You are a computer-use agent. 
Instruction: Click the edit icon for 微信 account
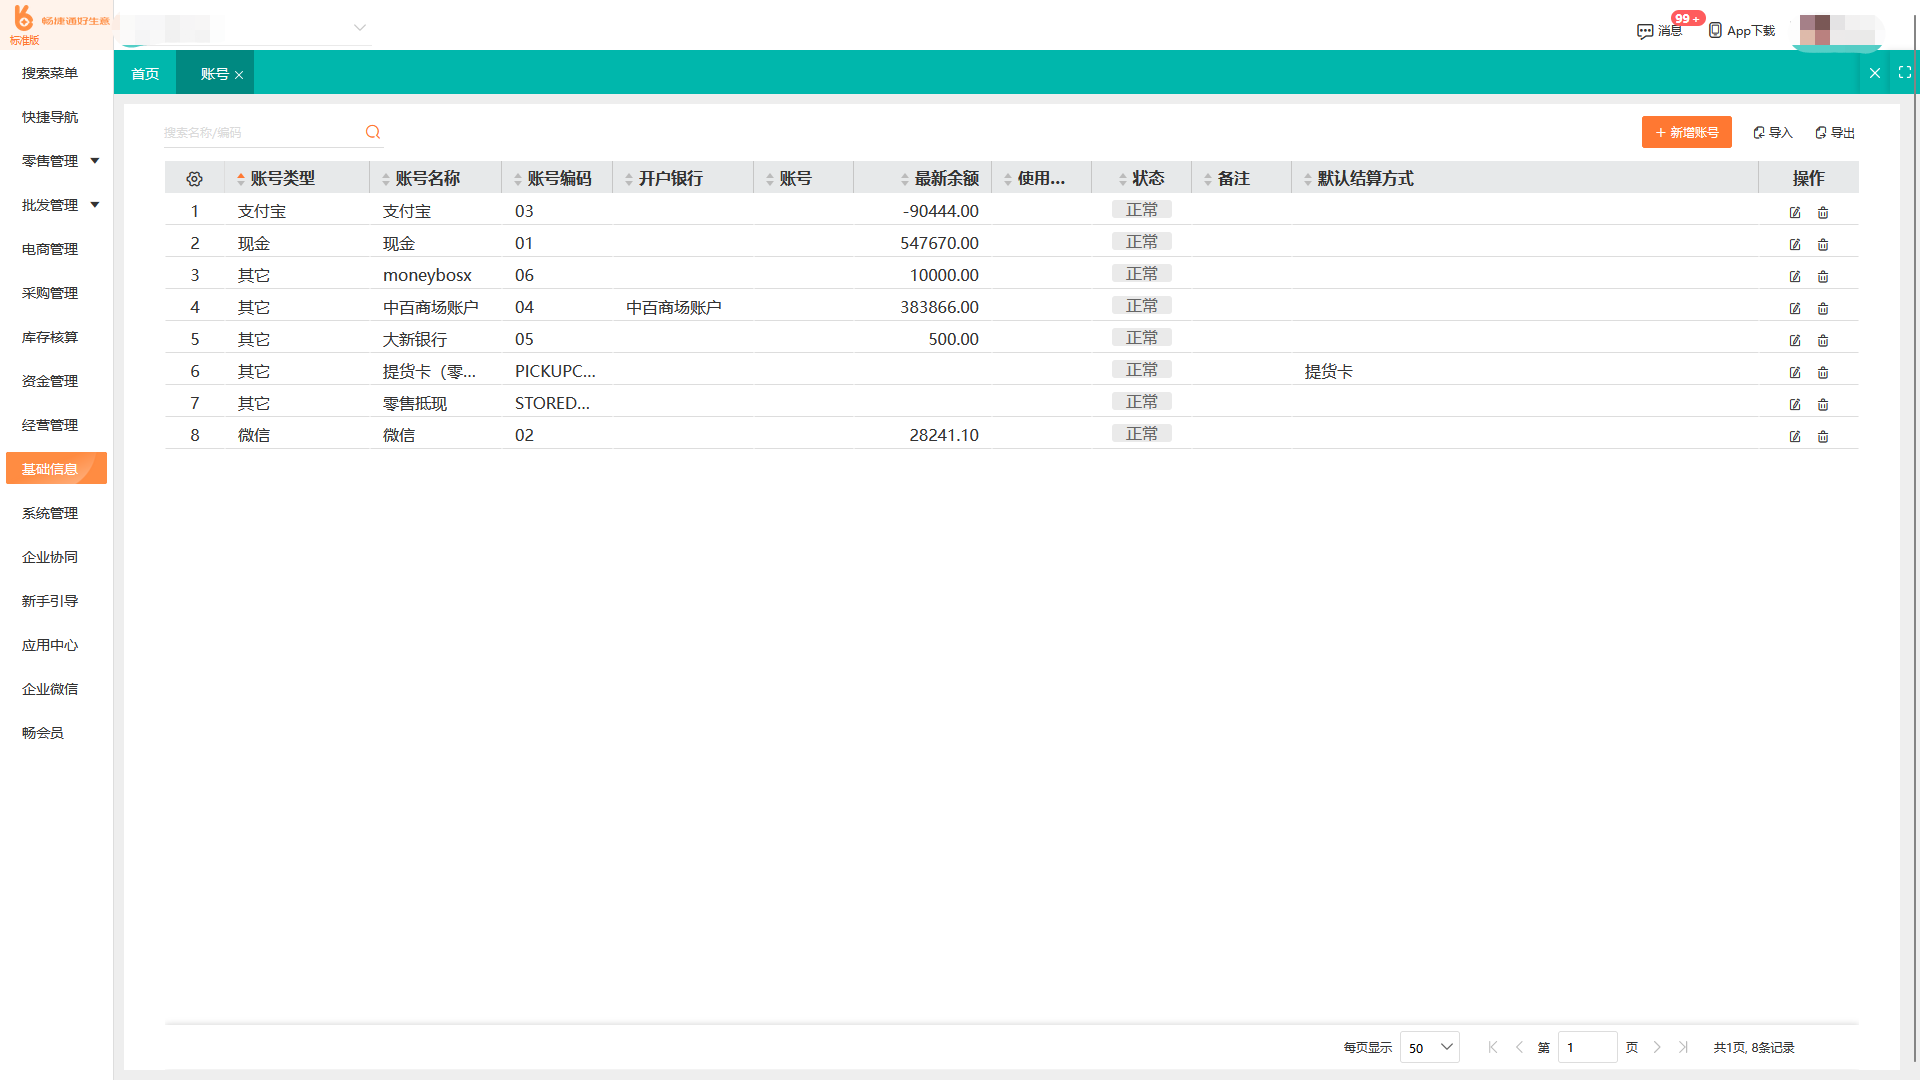[1795, 434]
